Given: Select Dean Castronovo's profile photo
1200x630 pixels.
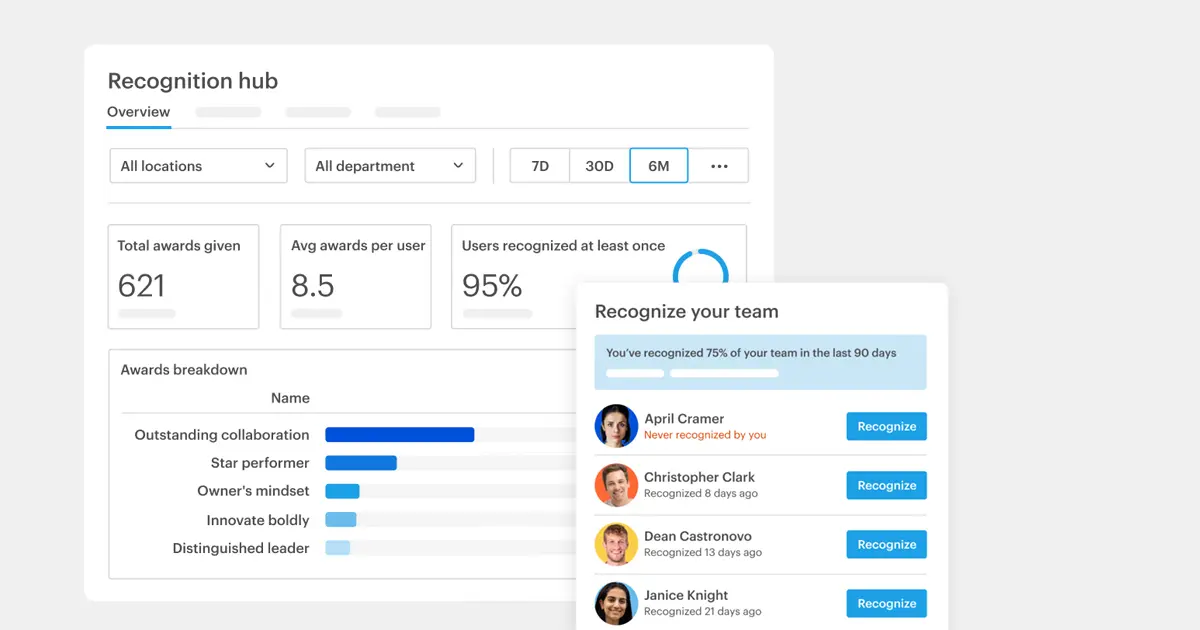Looking at the screenshot, I should 616,544.
